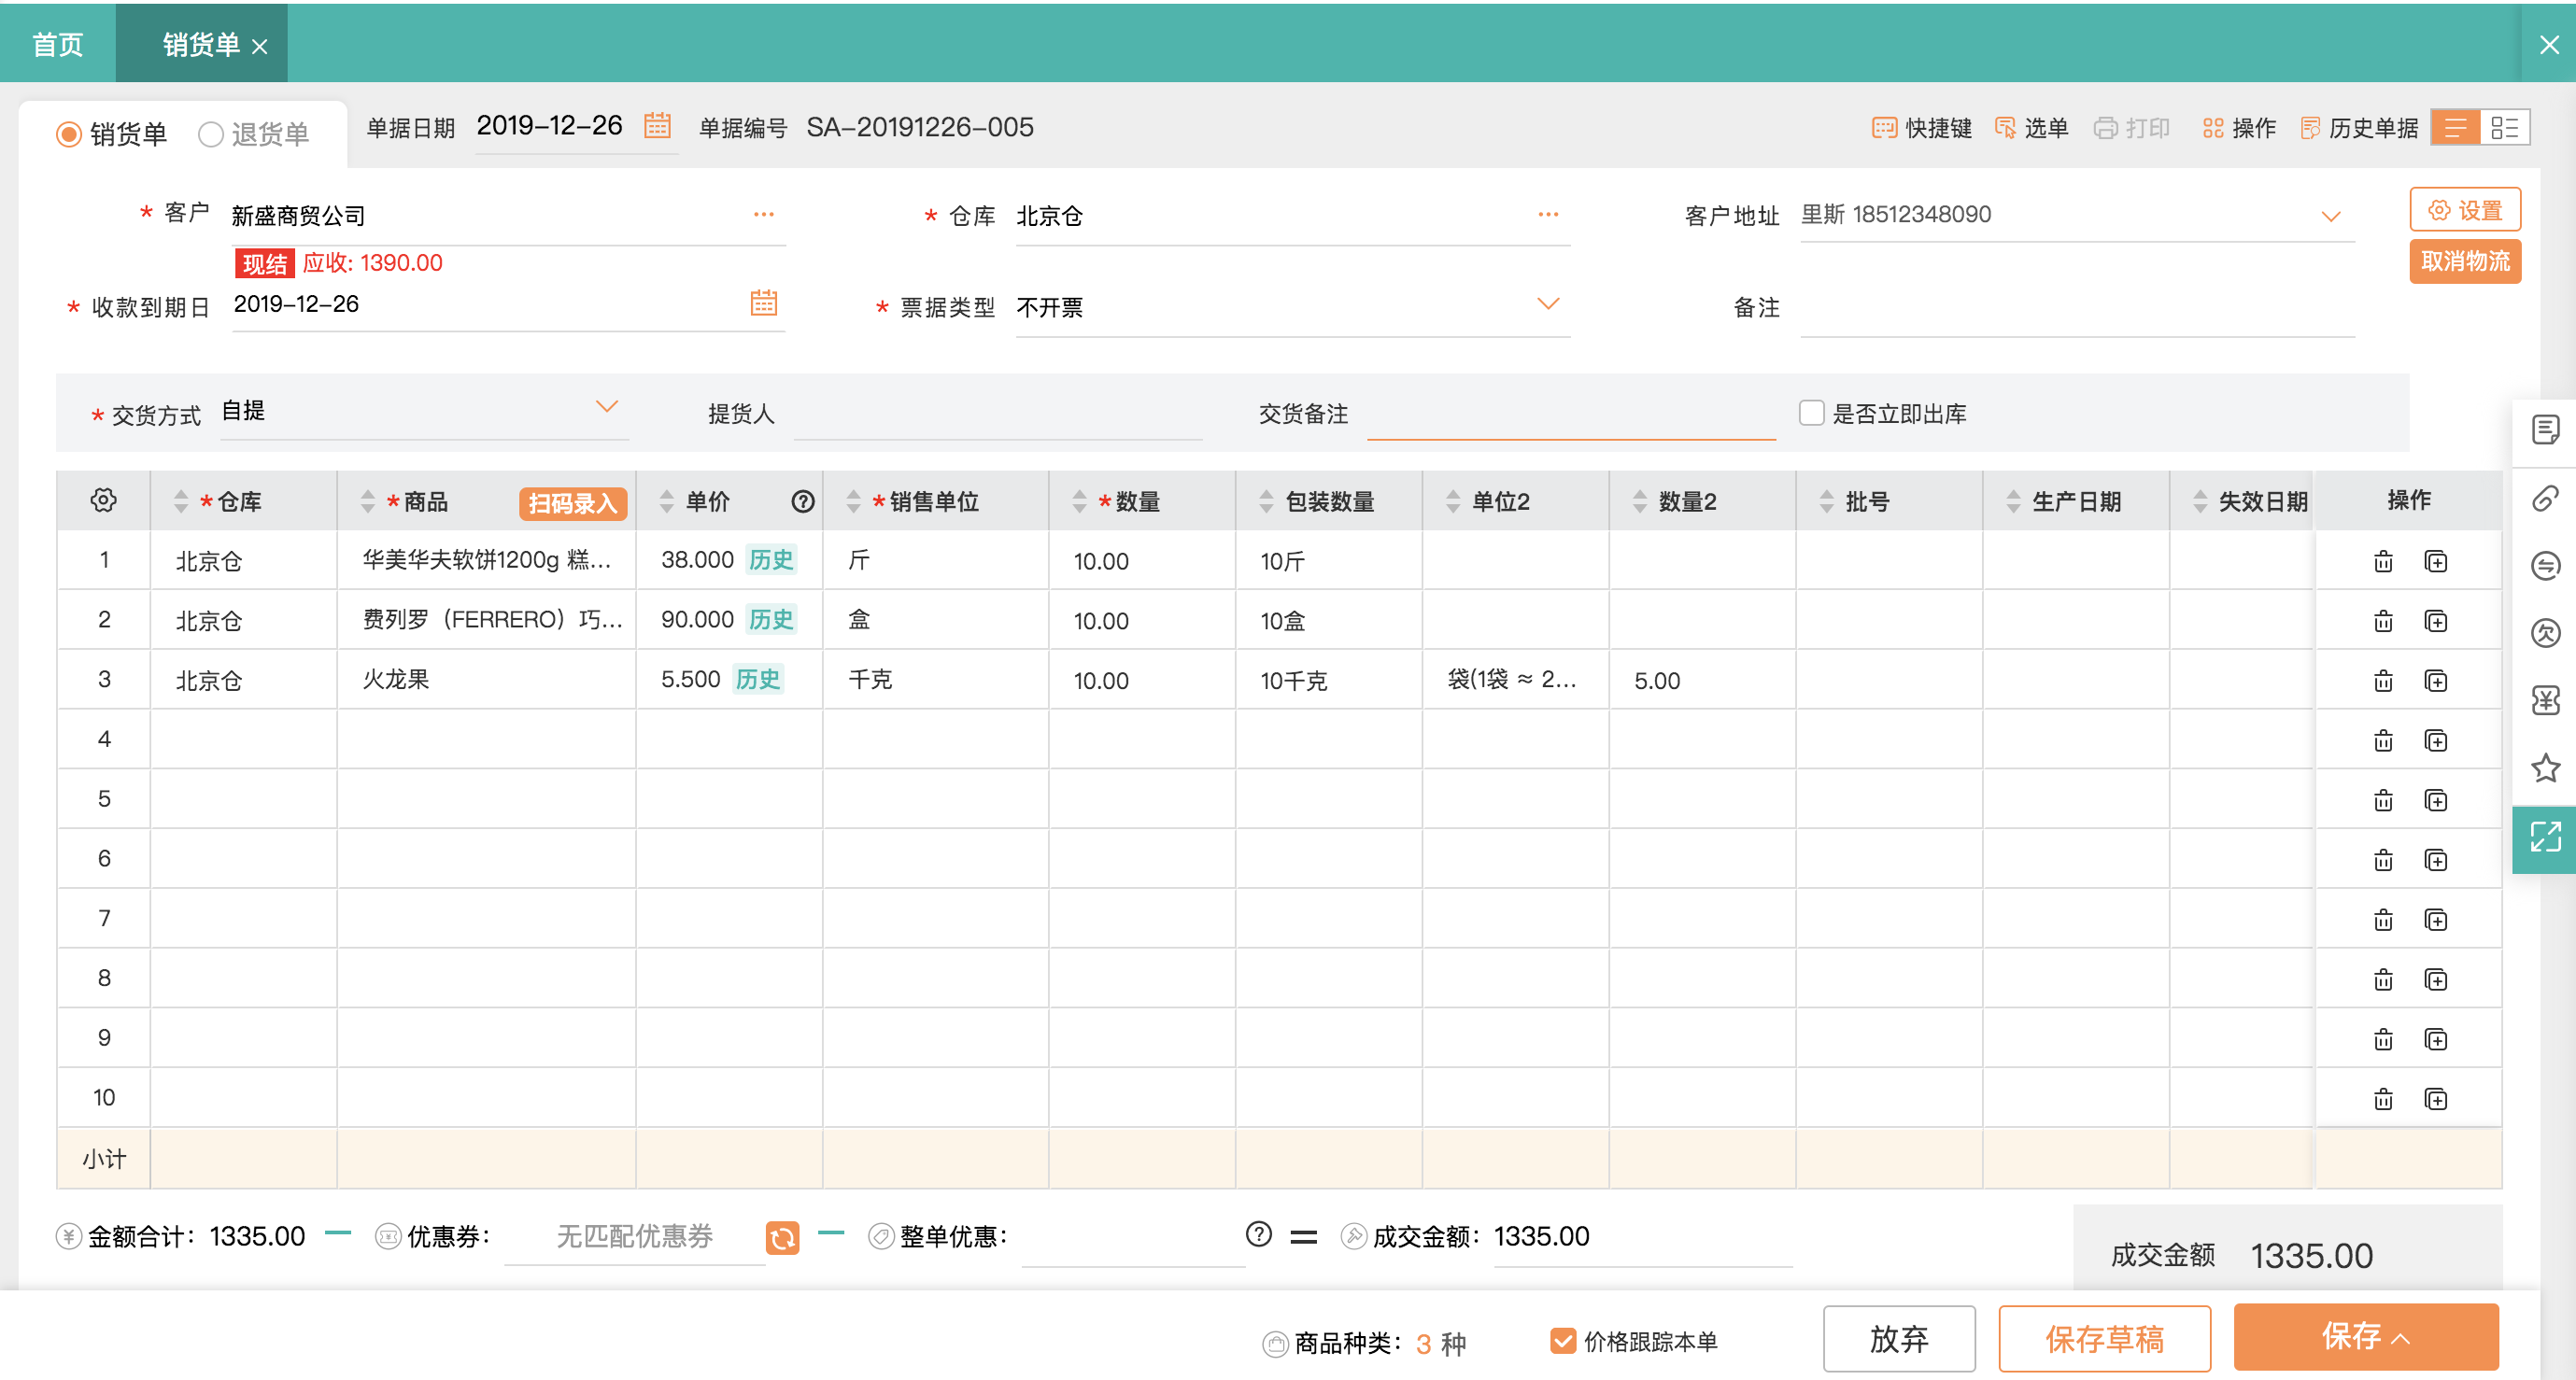The width and height of the screenshot is (2576, 1380).
Task: Enable 是否立即出库 checkbox
Action: [1811, 414]
